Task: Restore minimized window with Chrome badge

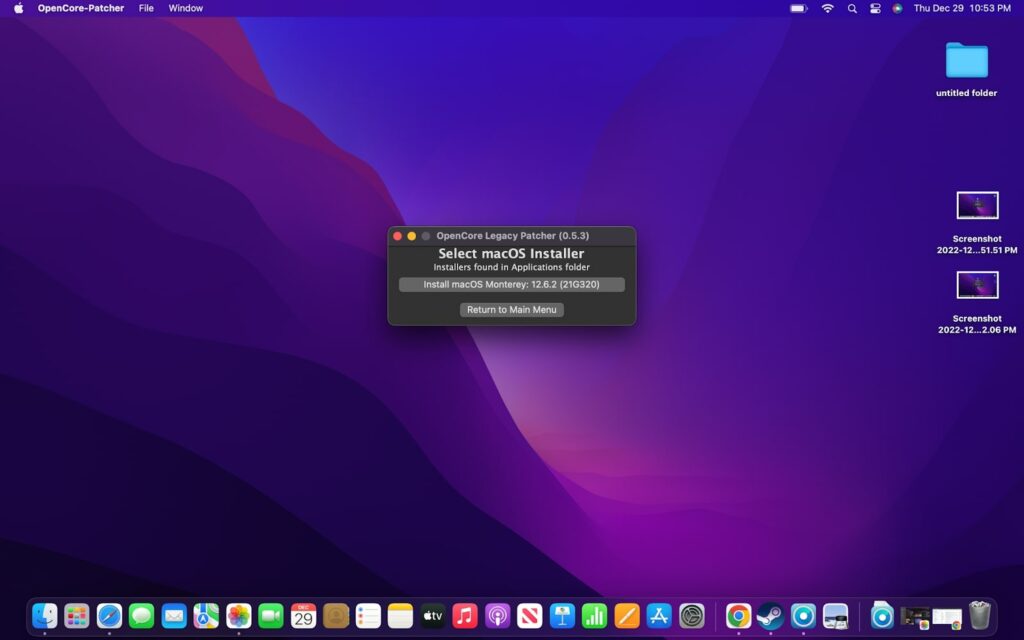Action: 947,617
